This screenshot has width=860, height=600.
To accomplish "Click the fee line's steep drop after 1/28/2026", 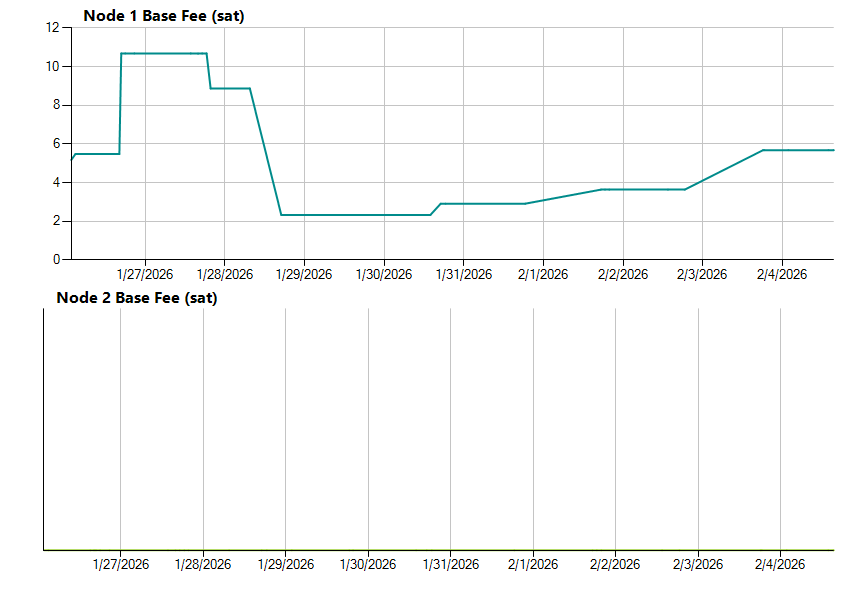I will [266, 152].
